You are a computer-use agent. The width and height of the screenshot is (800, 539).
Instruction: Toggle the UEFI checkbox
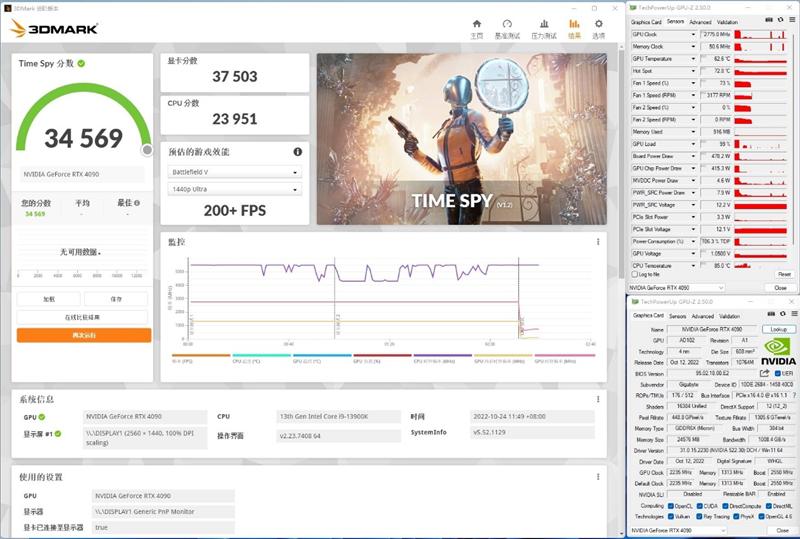pos(778,374)
